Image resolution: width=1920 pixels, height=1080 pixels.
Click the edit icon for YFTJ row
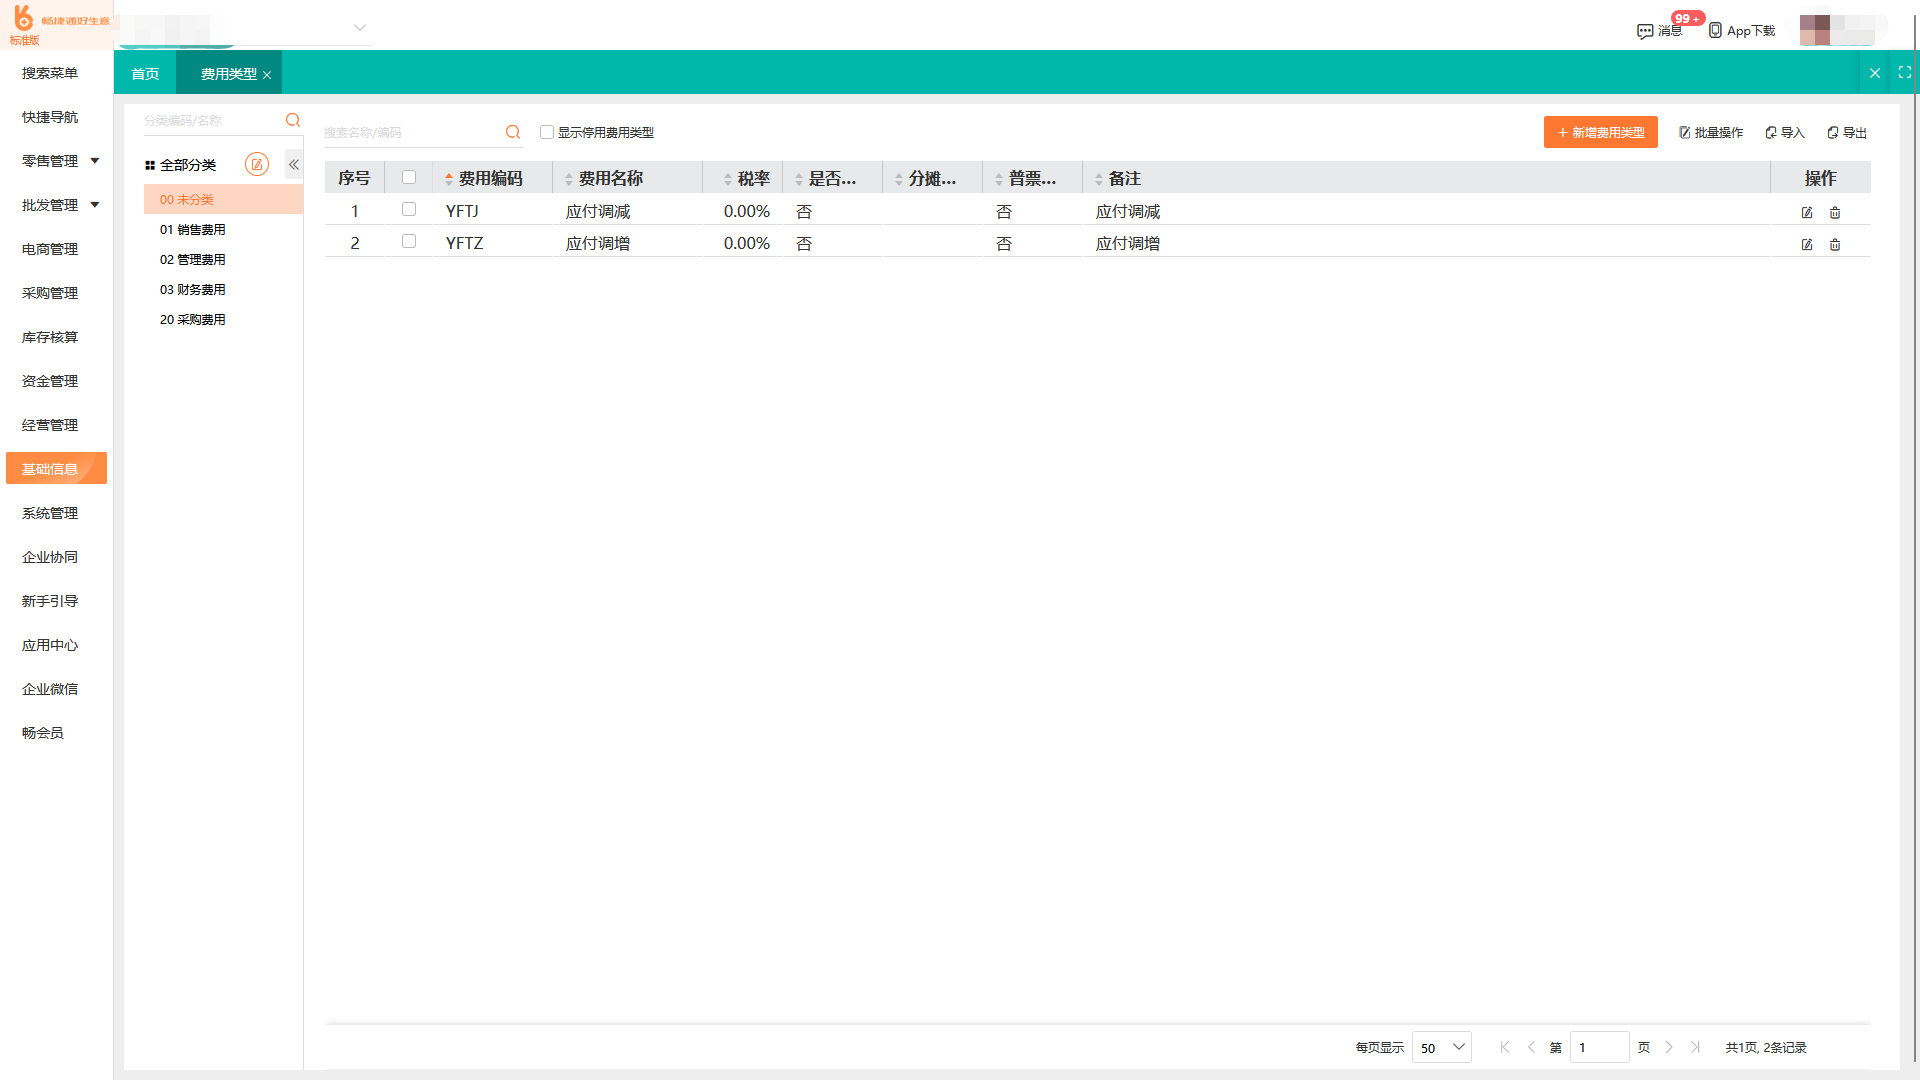pos(1807,211)
